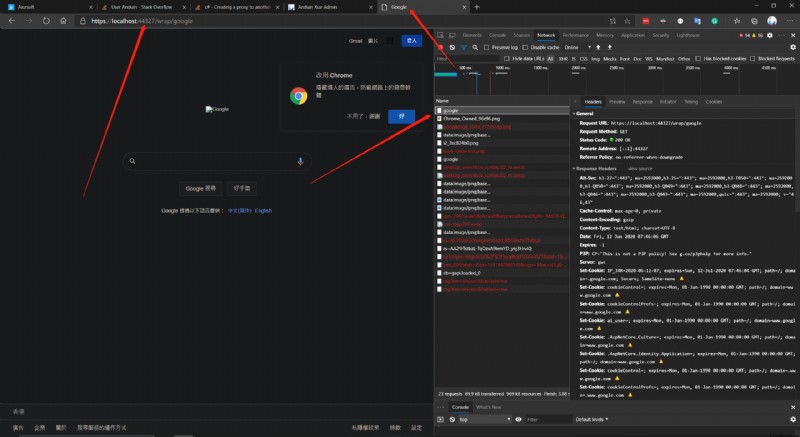Click the voice search microphone icon
This screenshot has width=800, height=437.
(x=301, y=161)
